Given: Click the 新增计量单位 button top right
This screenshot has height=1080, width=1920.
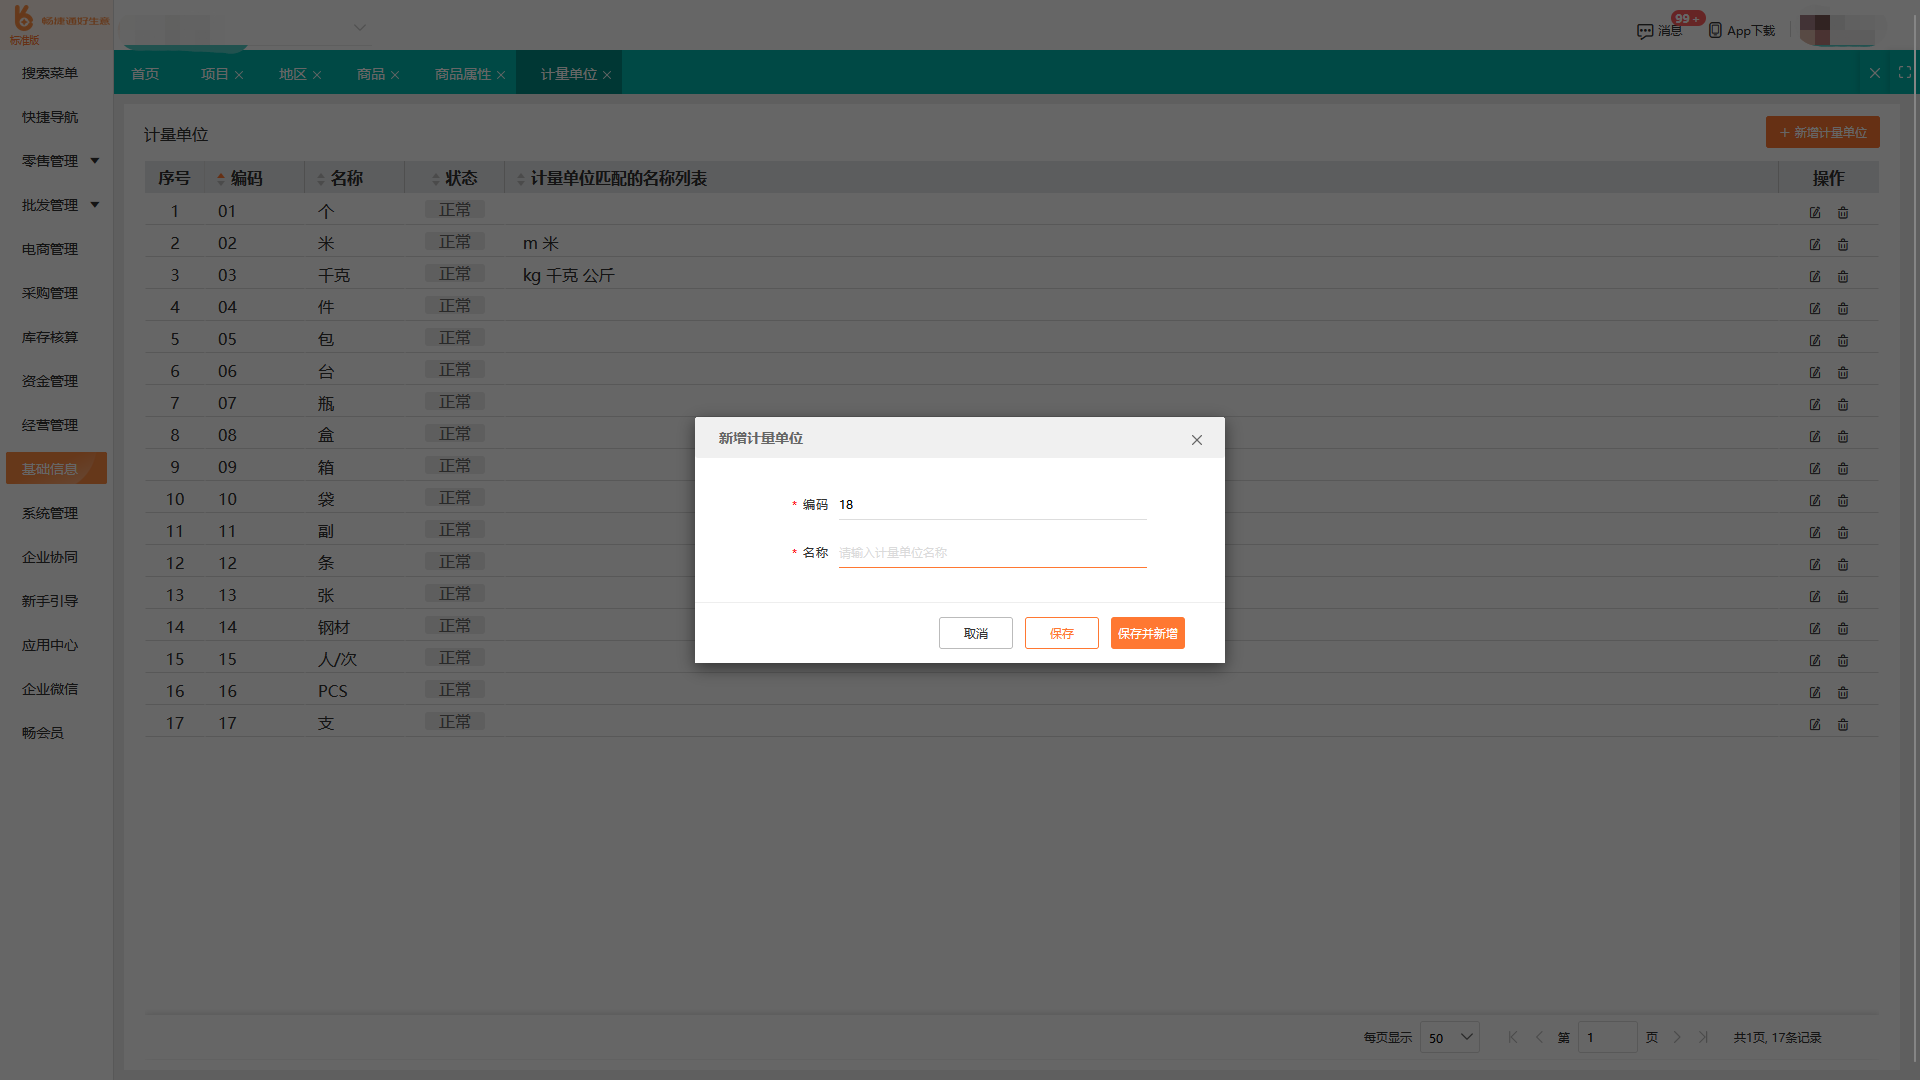Looking at the screenshot, I should pos(1822,132).
